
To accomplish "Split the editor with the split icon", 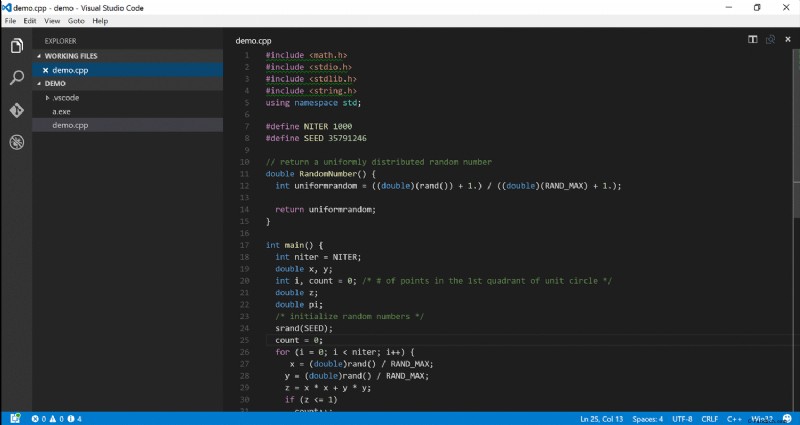I will (x=753, y=40).
